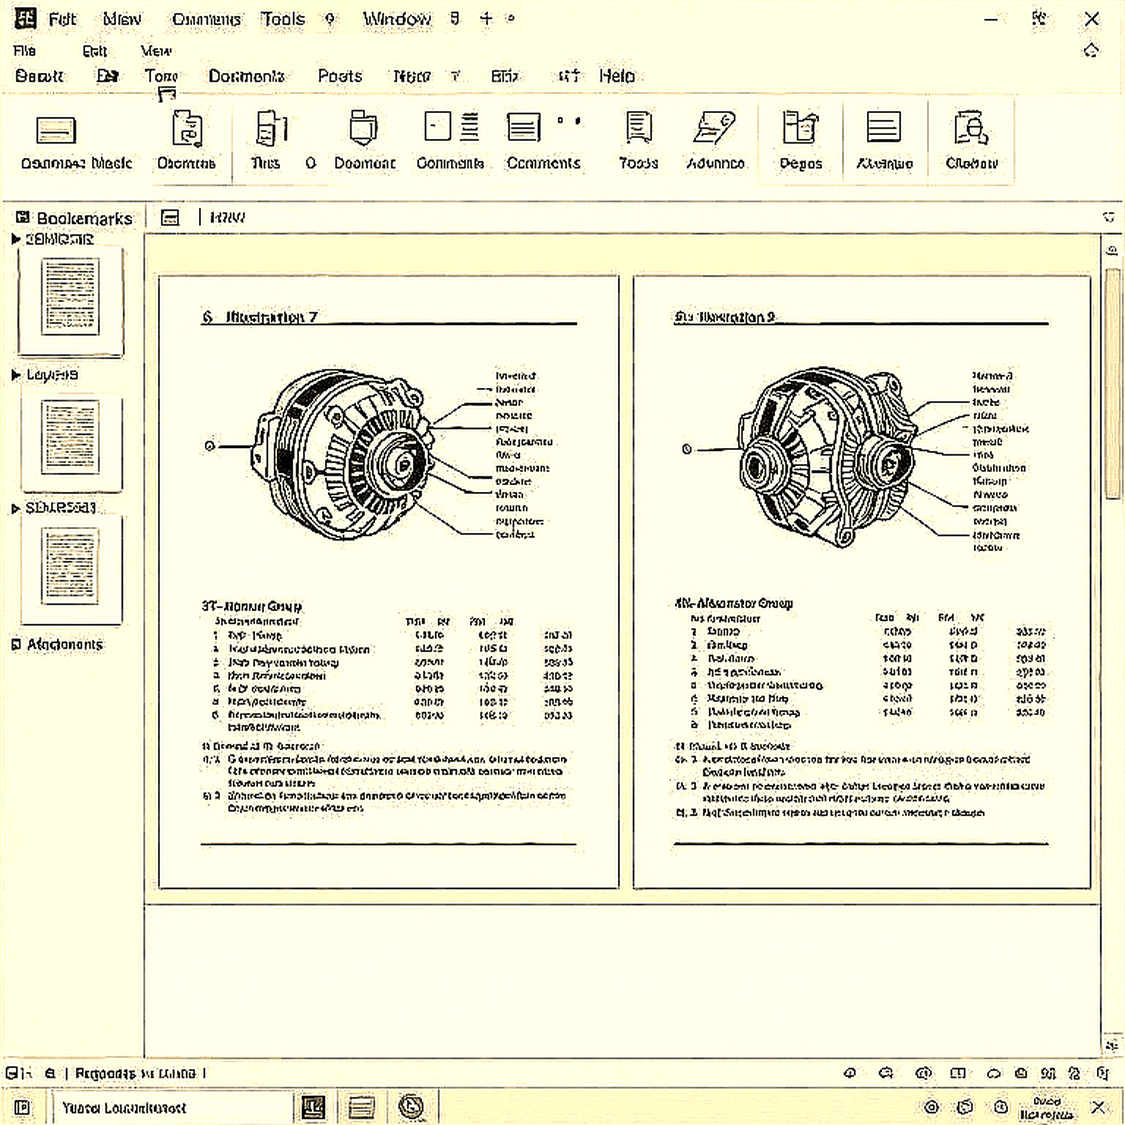The image size is (1125, 1125).
Task: Click the wide rectangle icon at the ribbon's left end
Action: pos(56,131)
